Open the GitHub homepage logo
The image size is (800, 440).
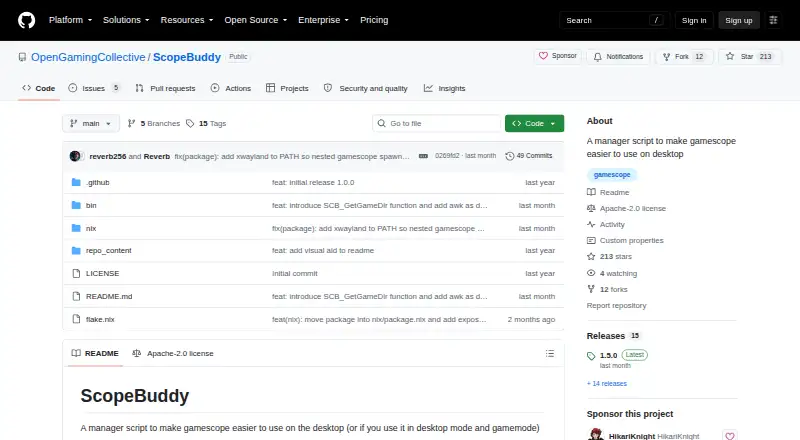[27, 20]
